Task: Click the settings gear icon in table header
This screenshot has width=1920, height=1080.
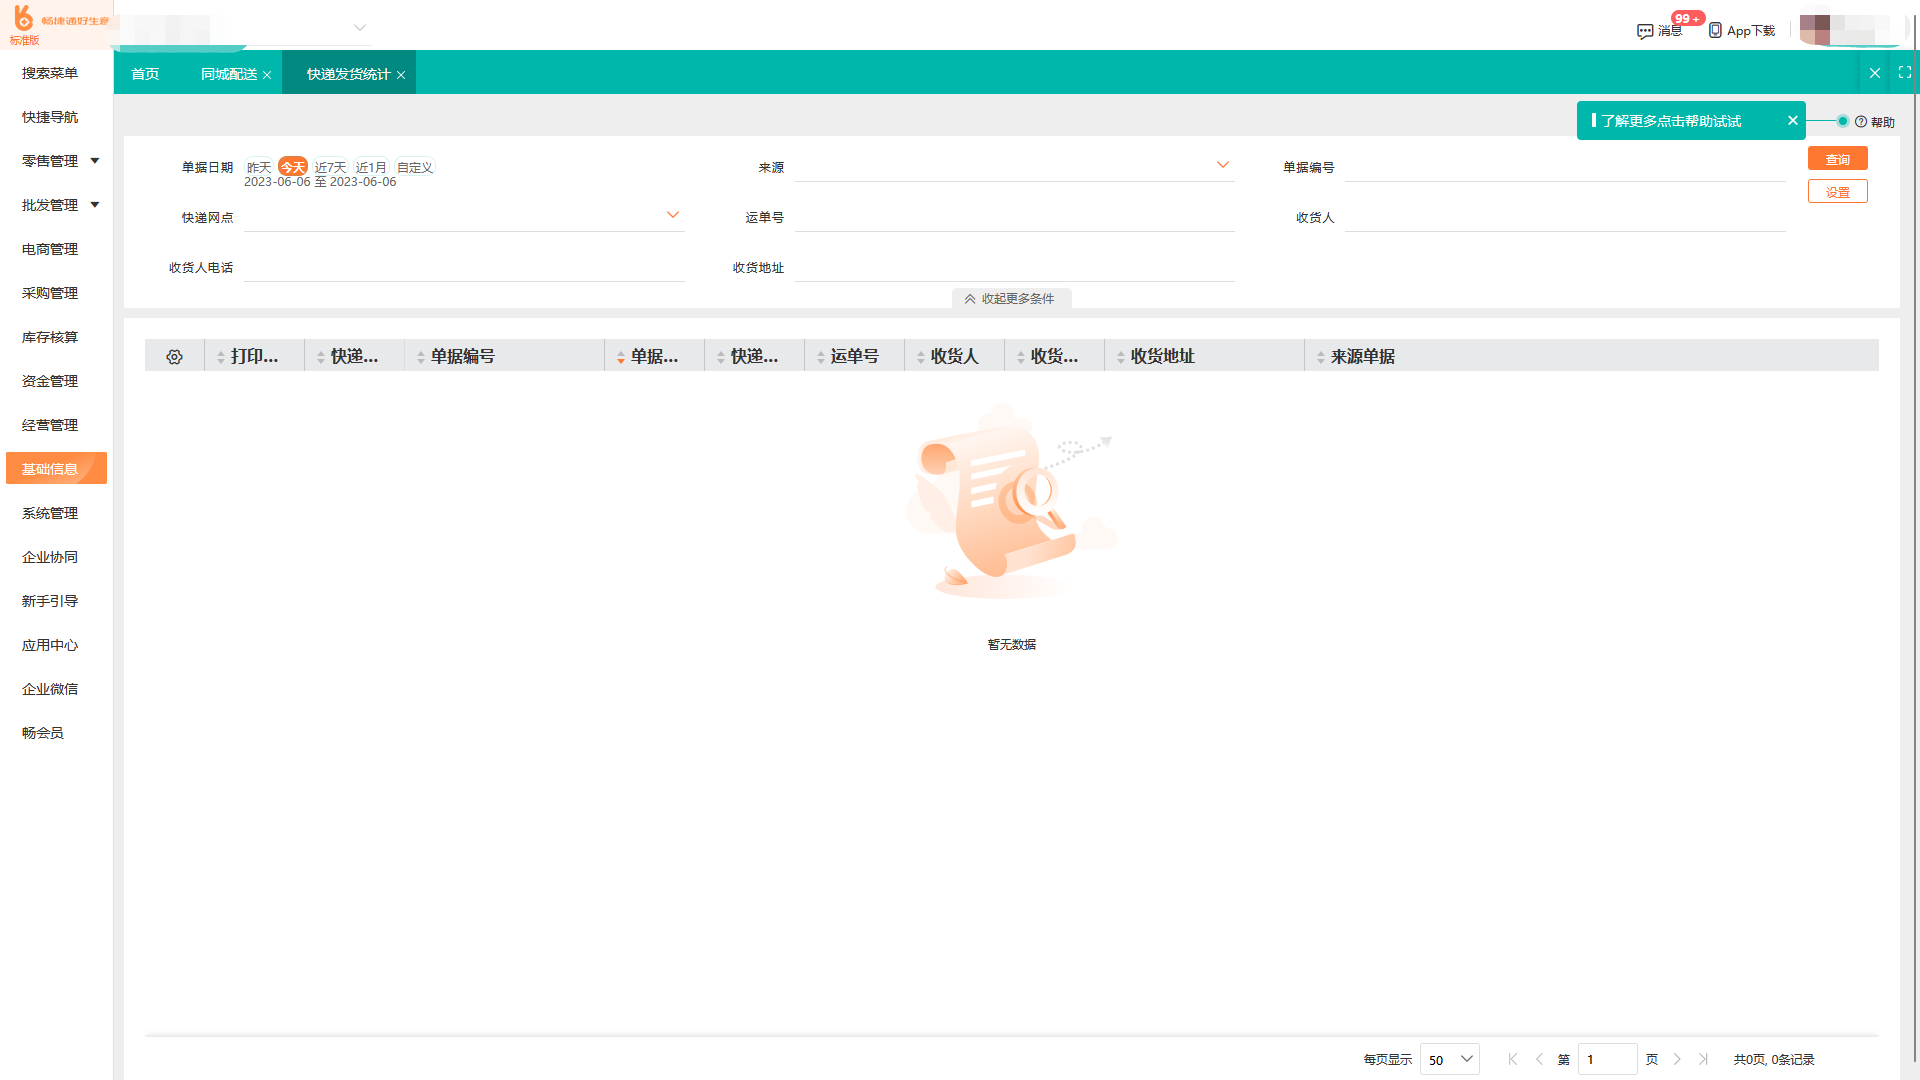Action: coord(173,356)
